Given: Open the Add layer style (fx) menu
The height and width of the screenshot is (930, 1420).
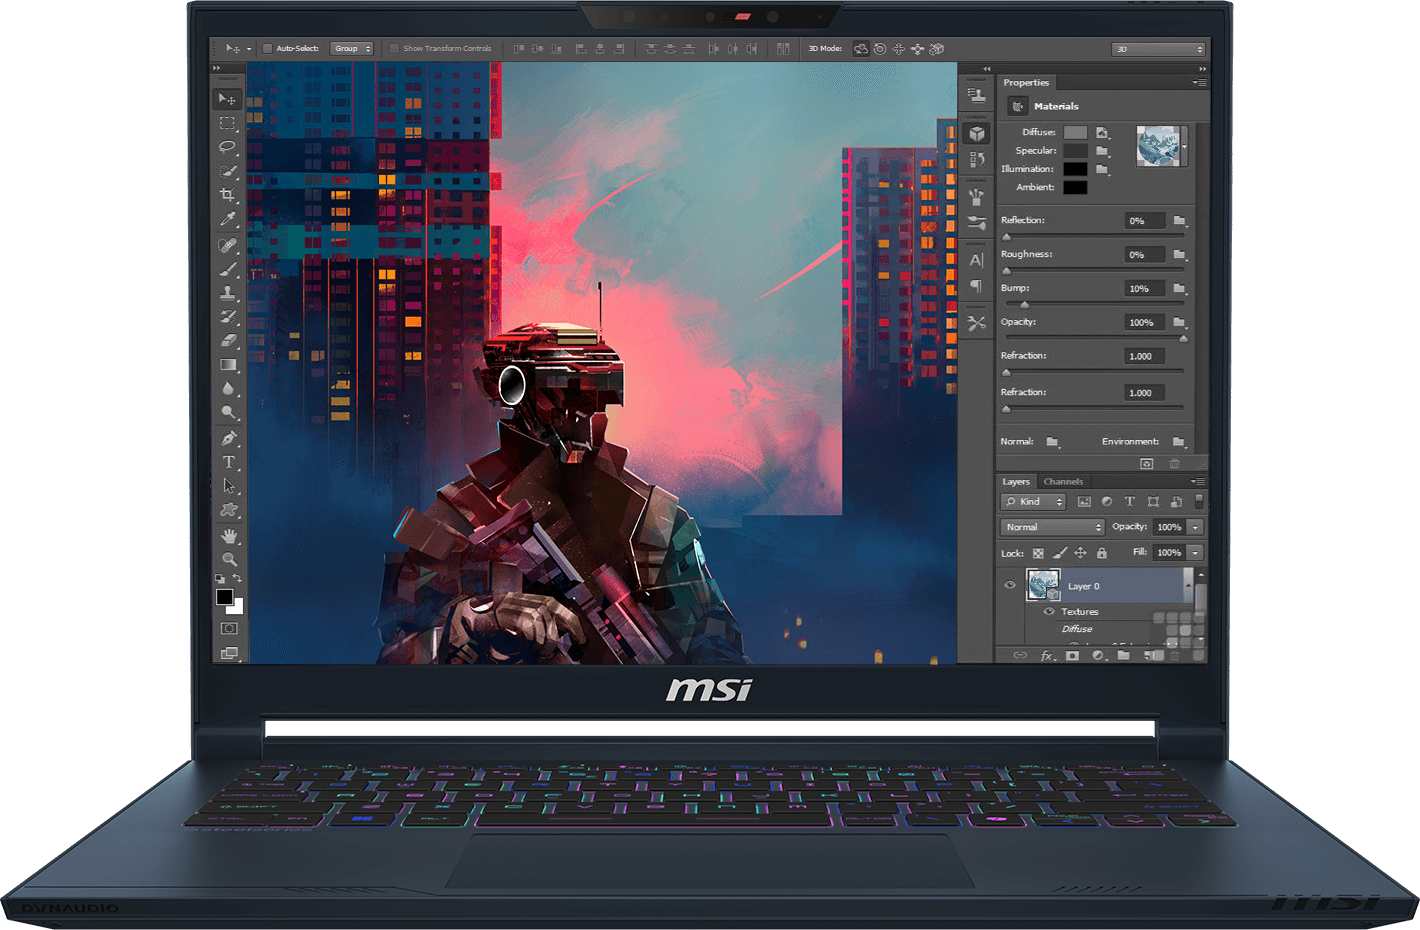Looking at the screenshot, I should coord(1047,655).
